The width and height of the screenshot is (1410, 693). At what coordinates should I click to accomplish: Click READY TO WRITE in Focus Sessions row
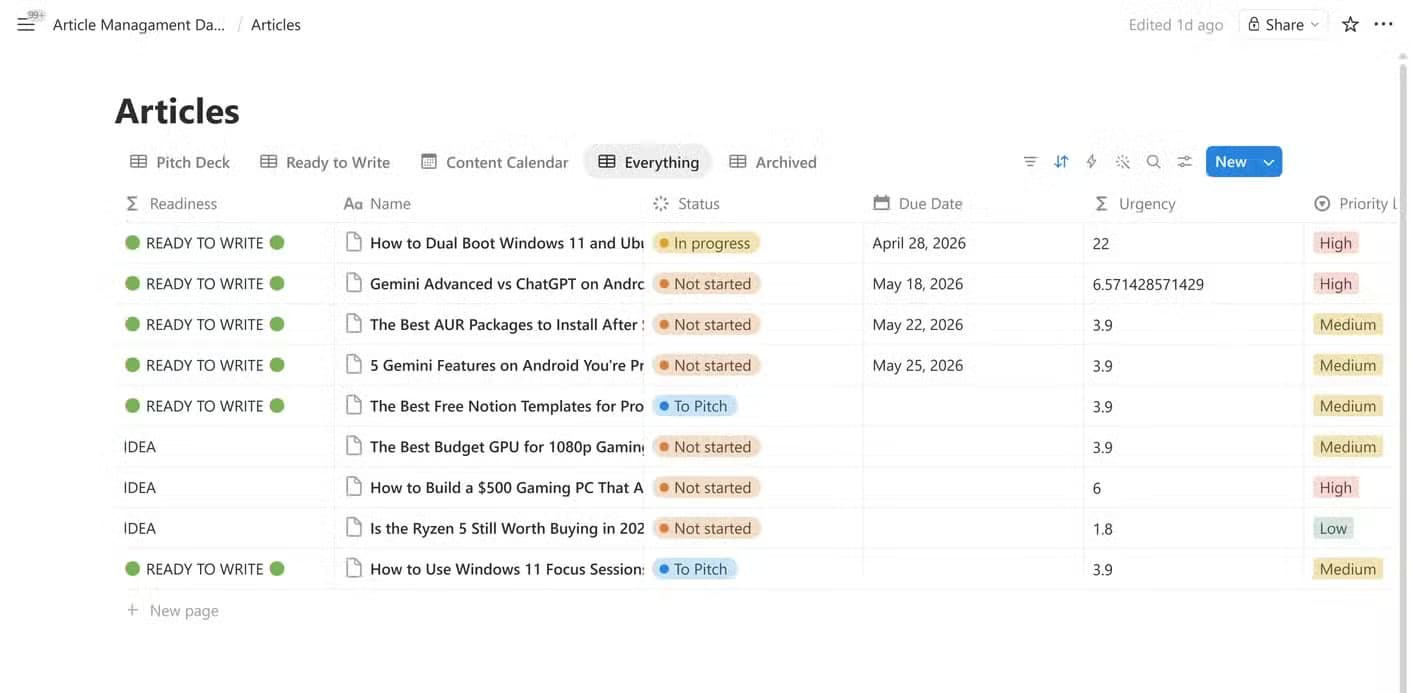tap(205, 569)
